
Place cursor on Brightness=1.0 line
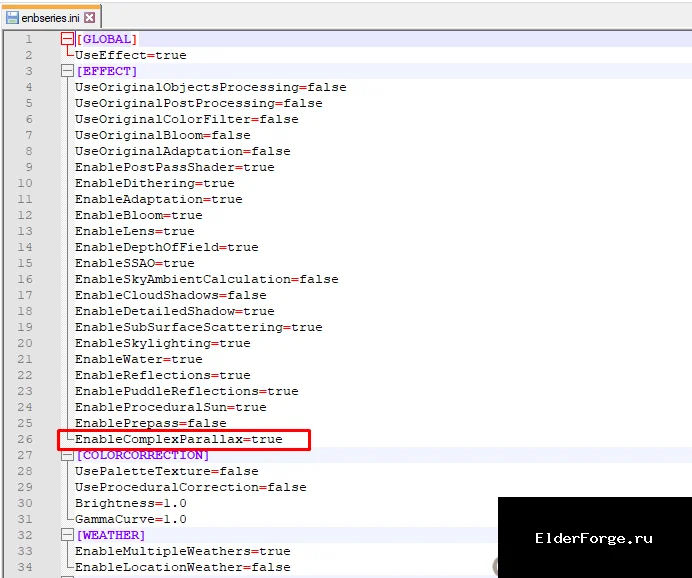130,503
